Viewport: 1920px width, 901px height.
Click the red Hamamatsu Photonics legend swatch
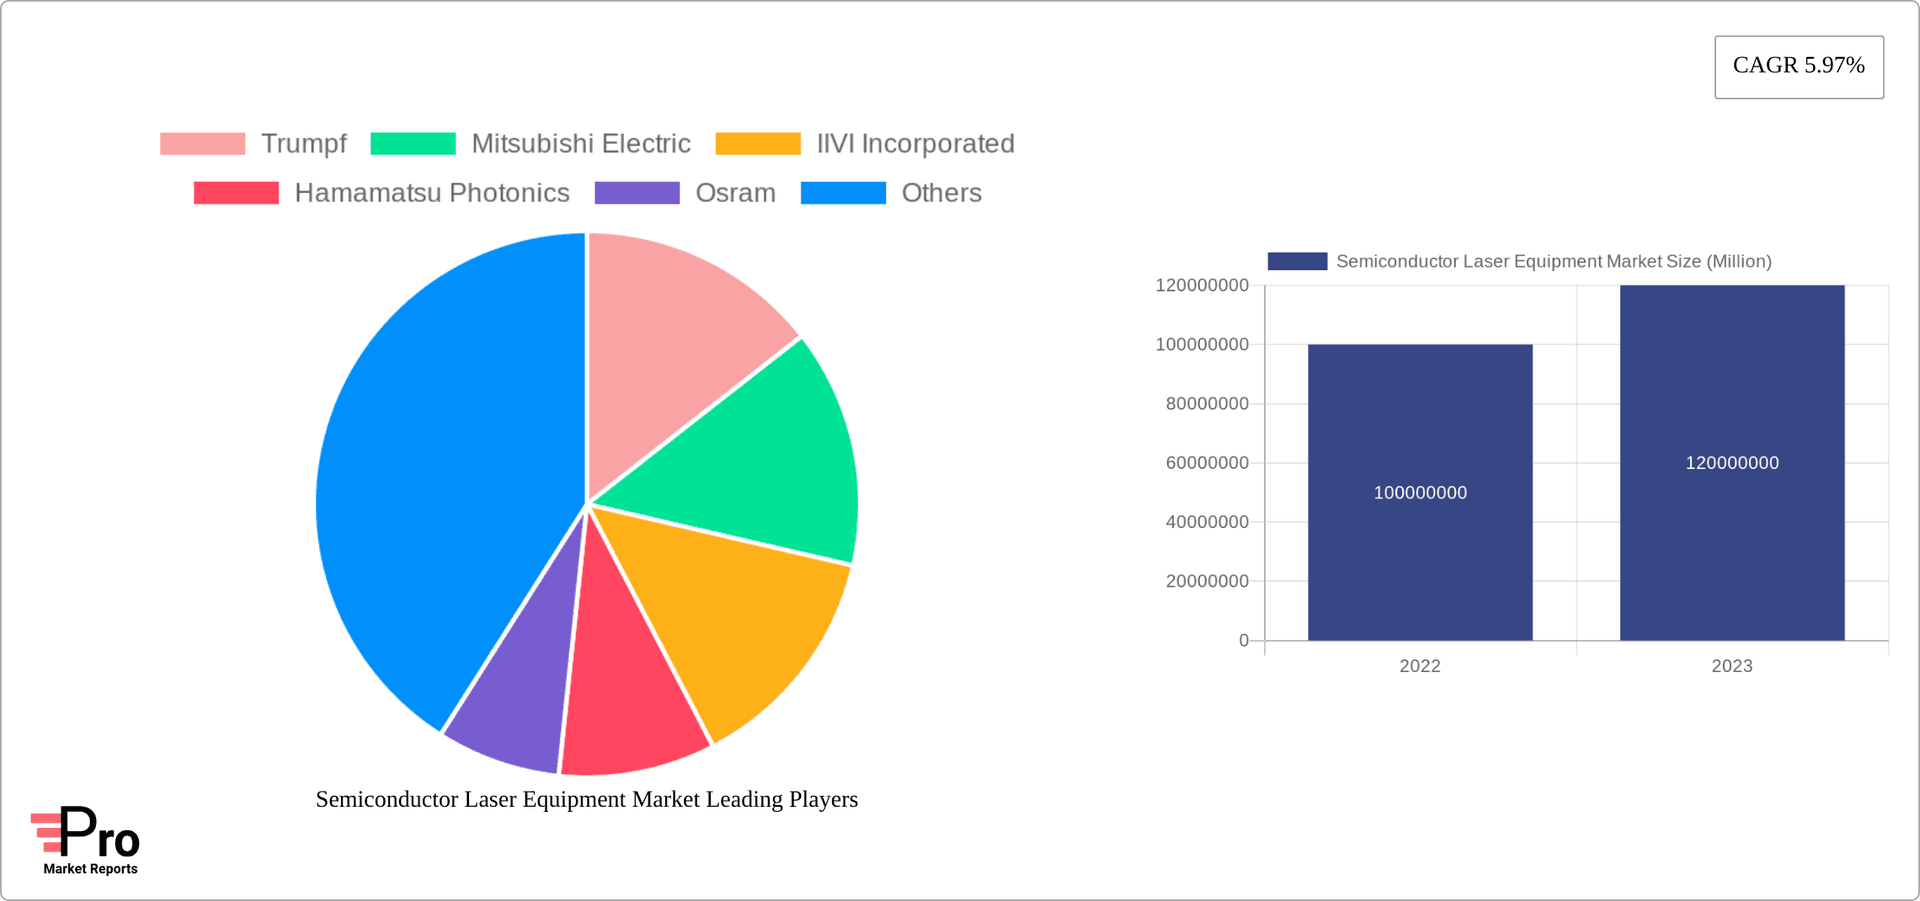pos(236,192)
